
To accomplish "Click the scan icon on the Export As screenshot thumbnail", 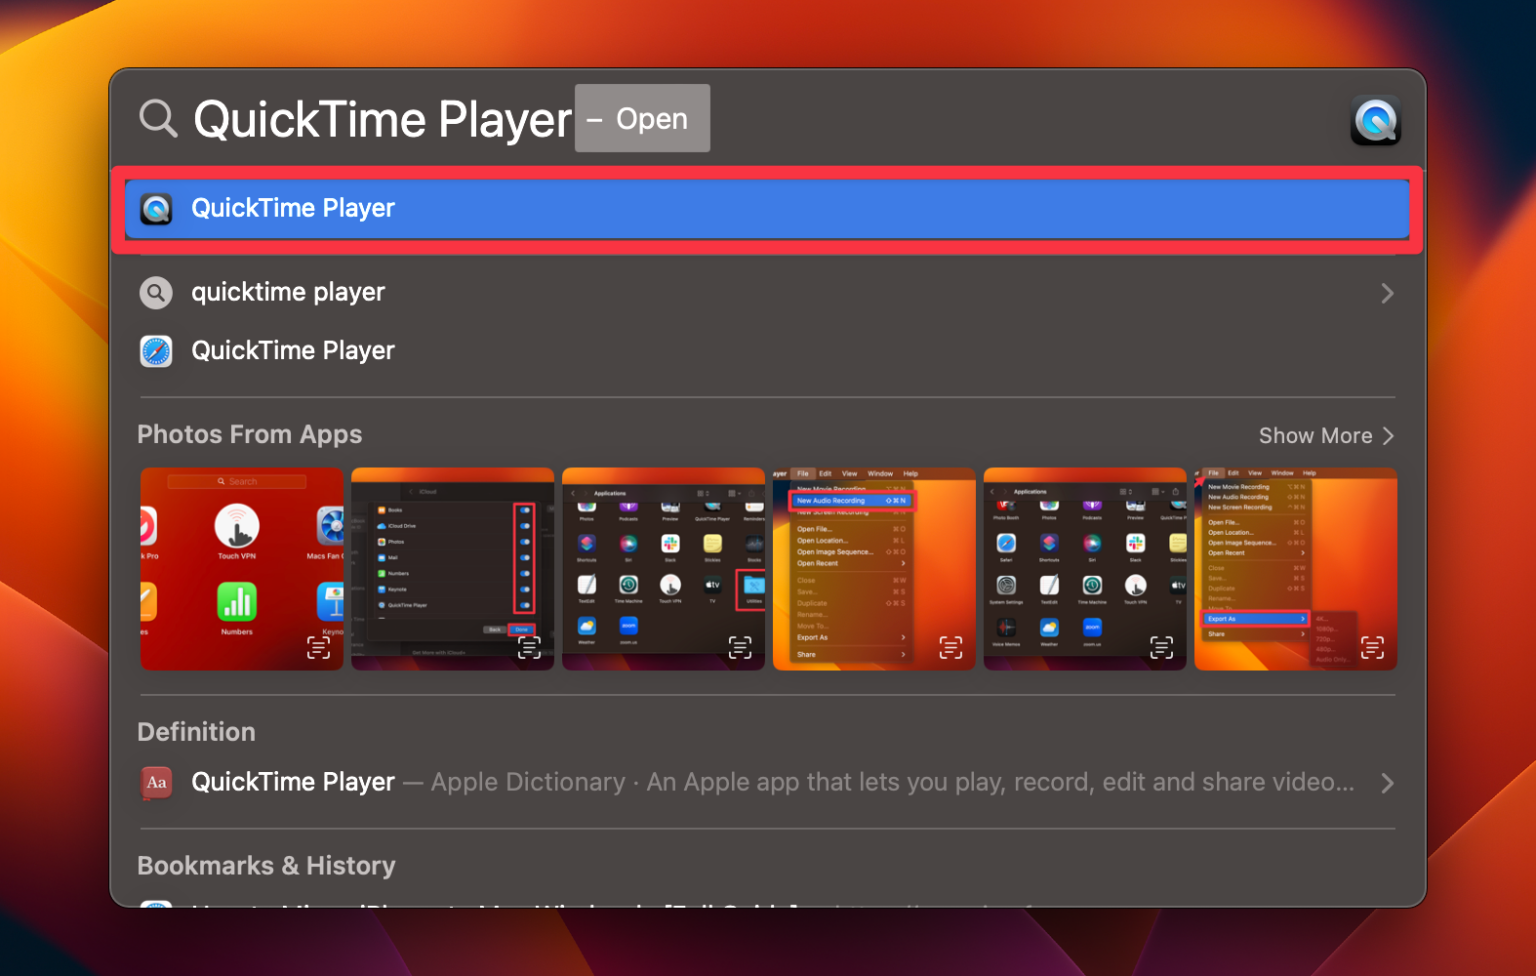I will pyautogui.click(x=1372, y=647).
